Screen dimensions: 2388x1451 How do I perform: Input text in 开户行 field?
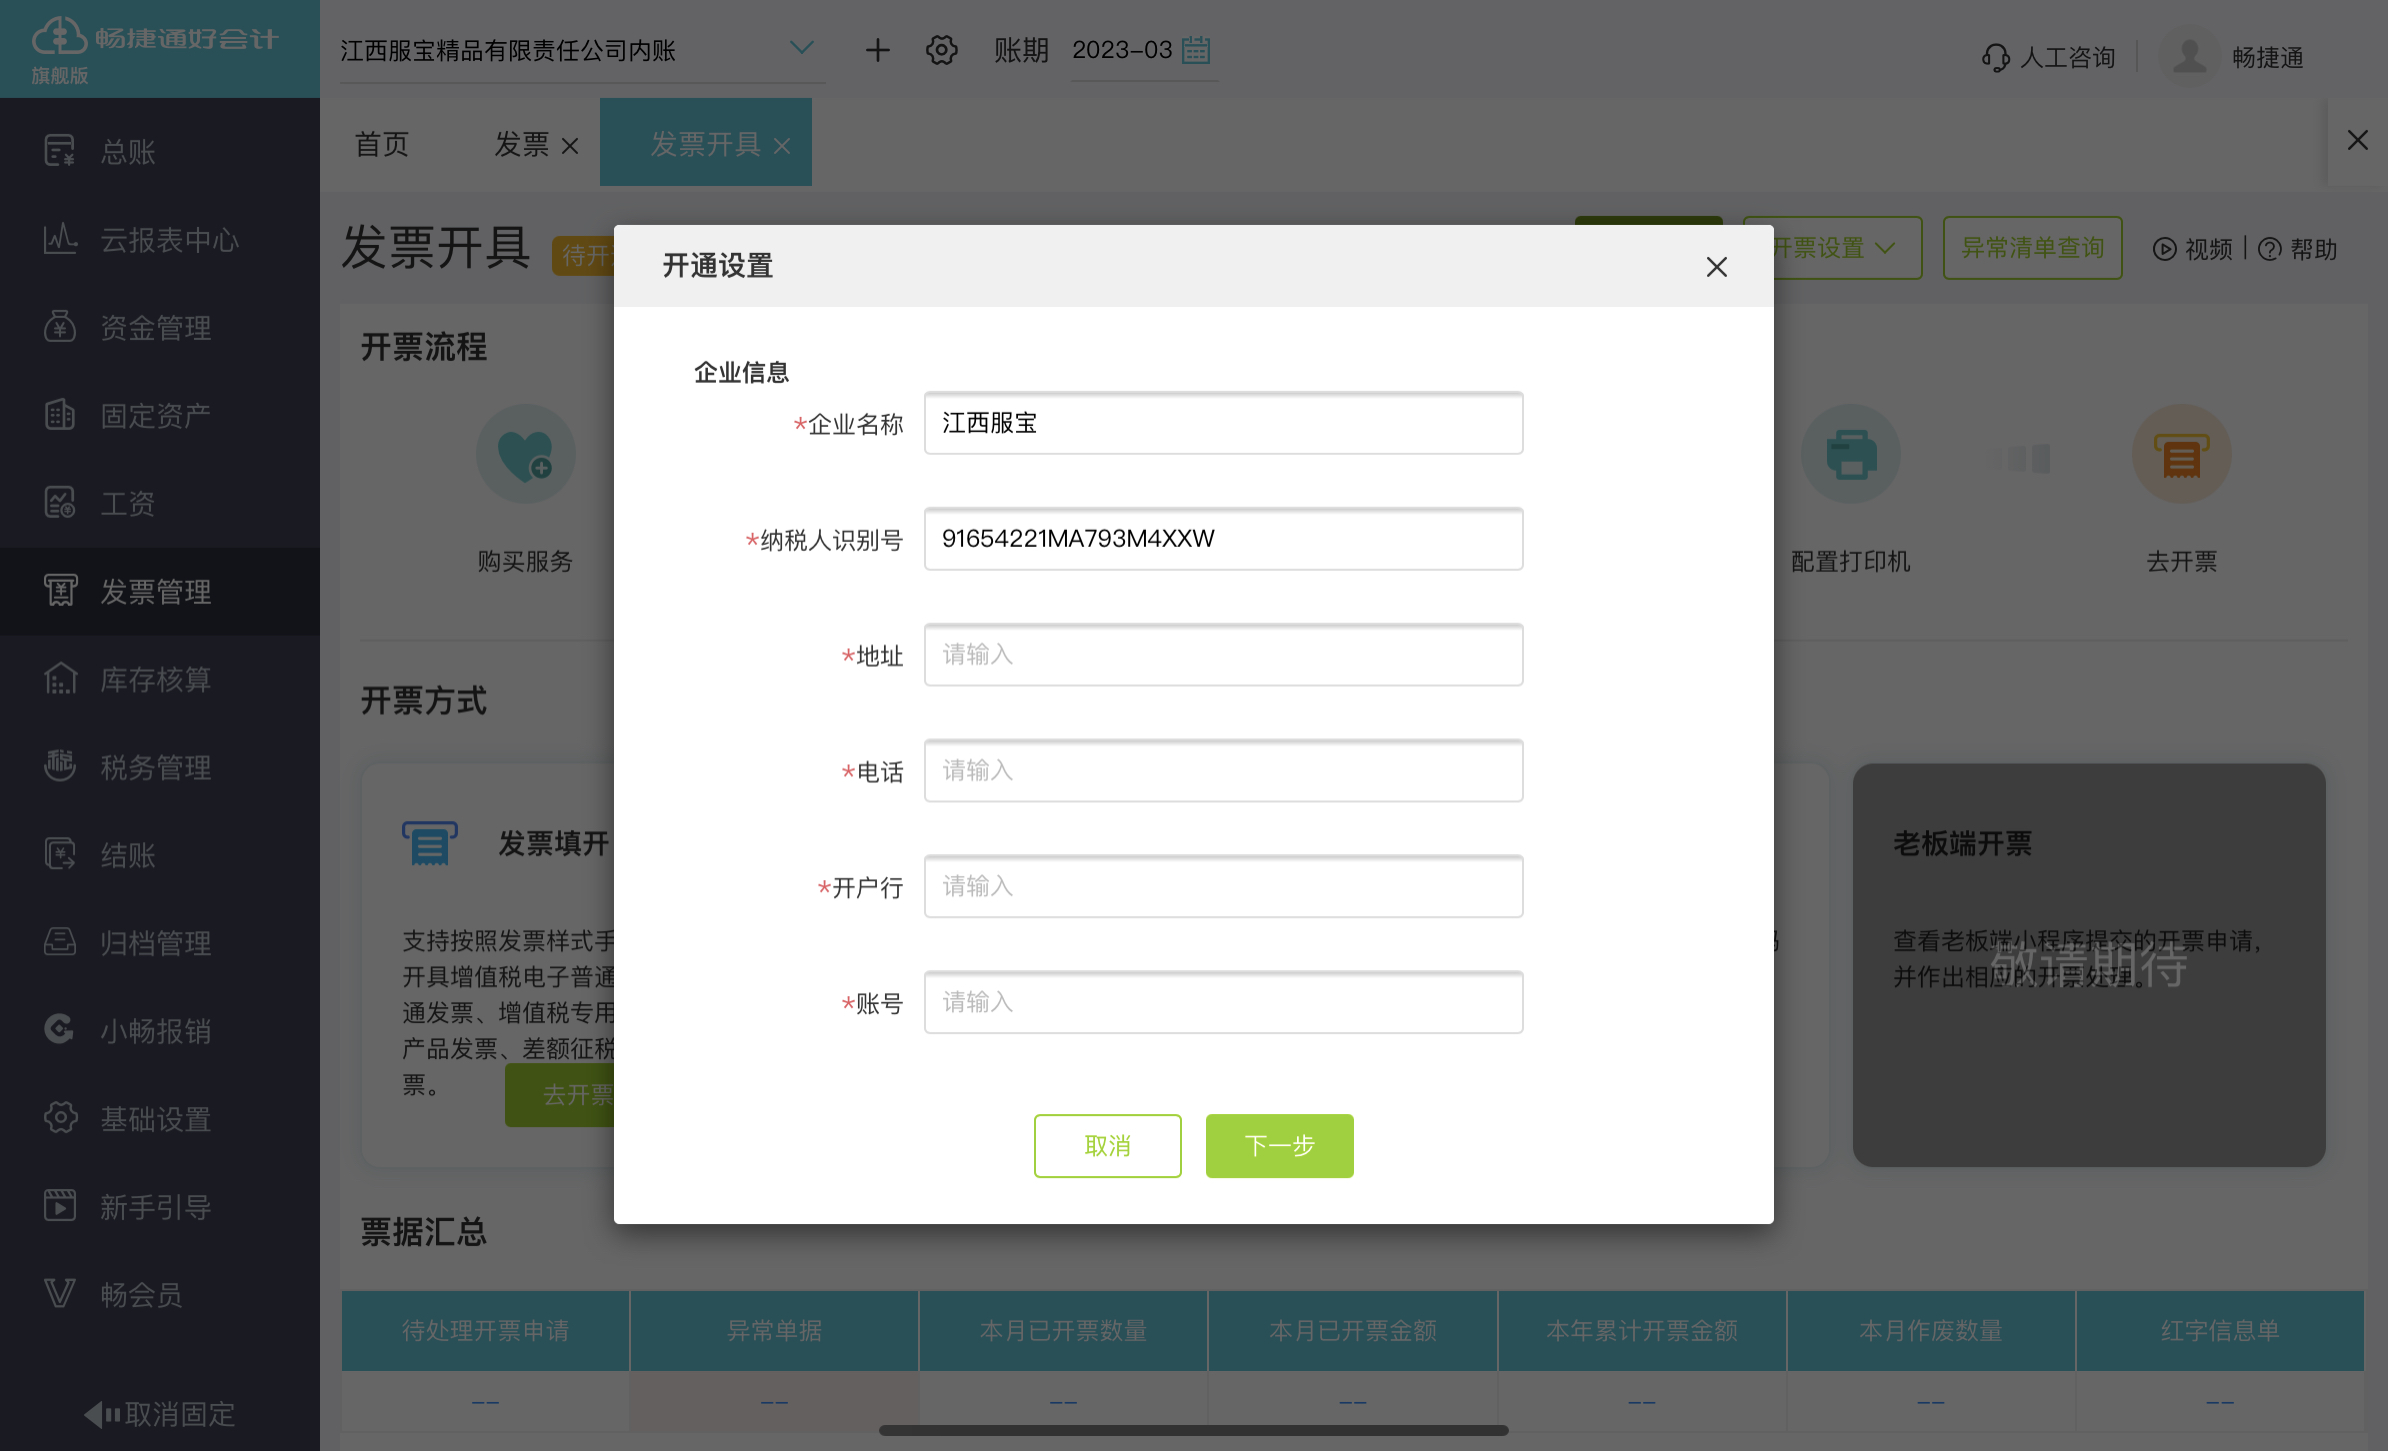click(x=1221, y=887)
